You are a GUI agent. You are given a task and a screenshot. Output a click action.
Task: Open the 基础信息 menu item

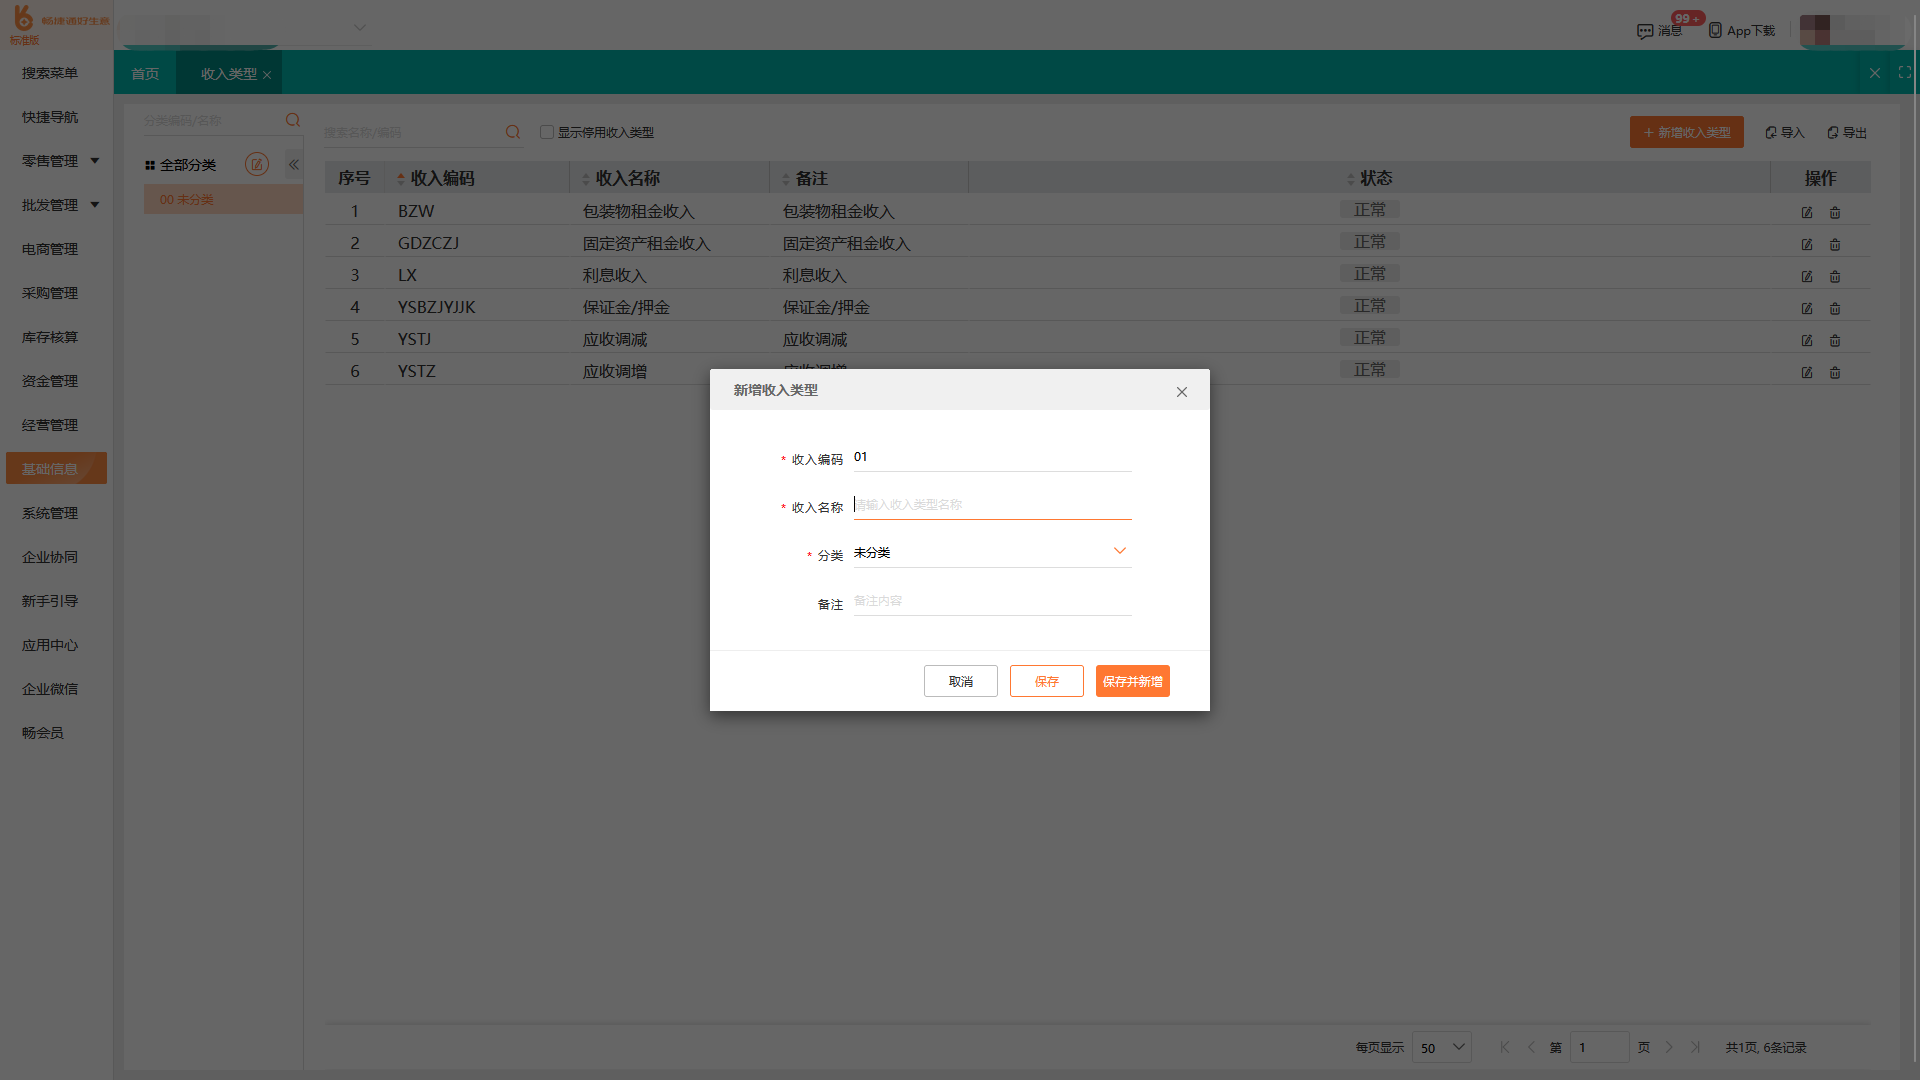click(54, 468)
